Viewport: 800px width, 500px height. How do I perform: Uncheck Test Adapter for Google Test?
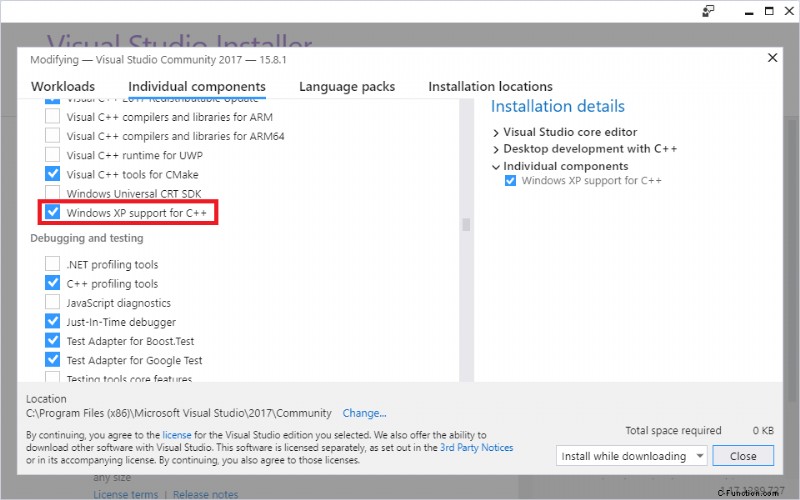[x=53, y=360]
